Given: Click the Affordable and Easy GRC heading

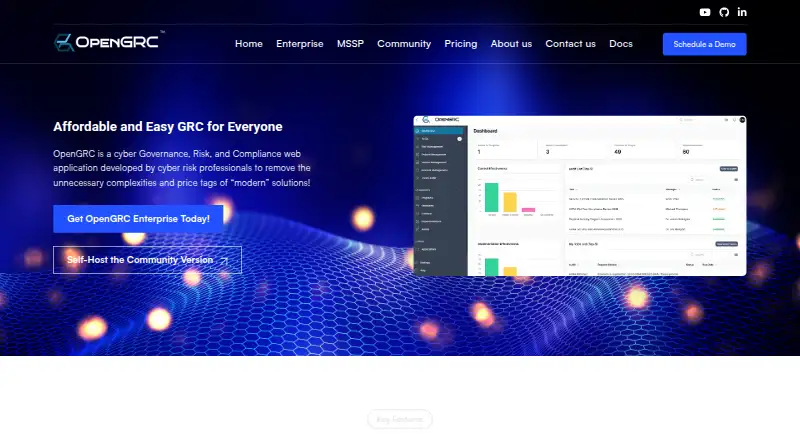Looking at the screenshot, I should click(168, 127).
